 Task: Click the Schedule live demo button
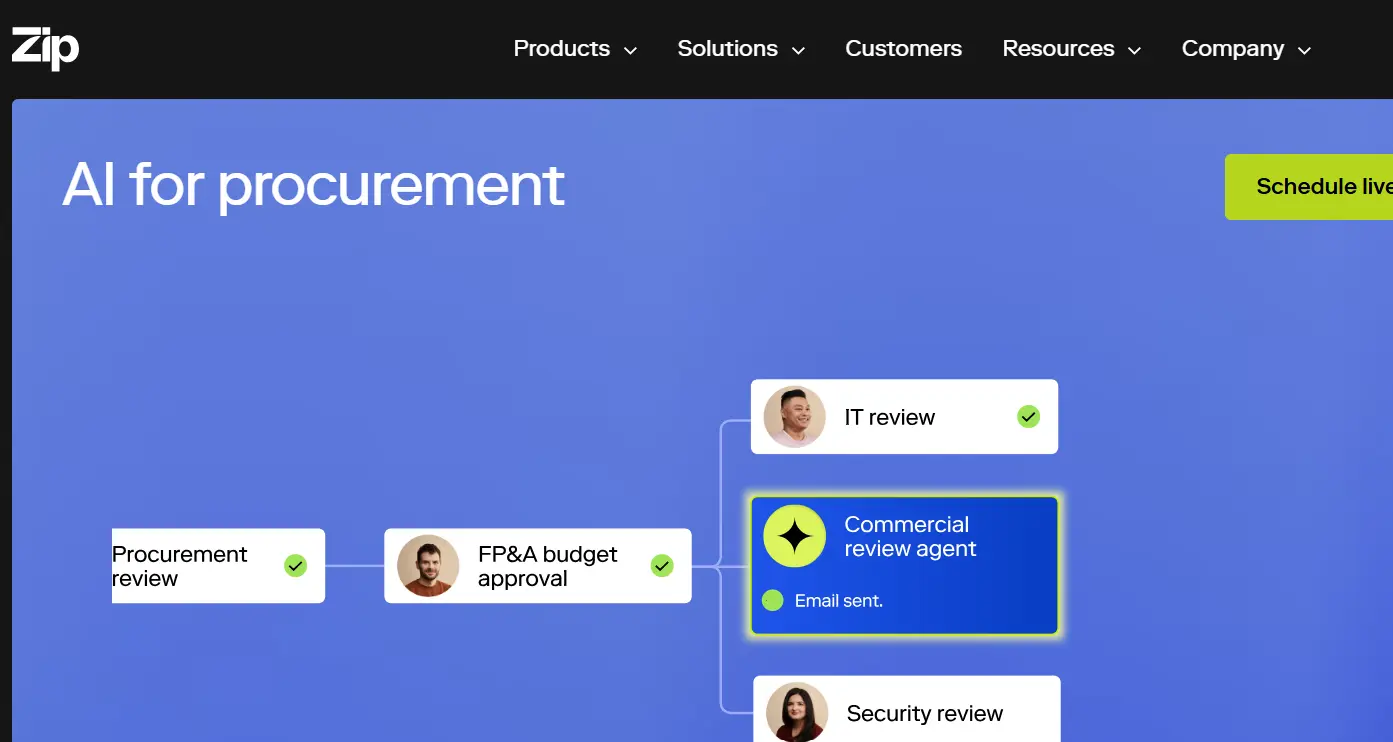(x=1309, y=187)
